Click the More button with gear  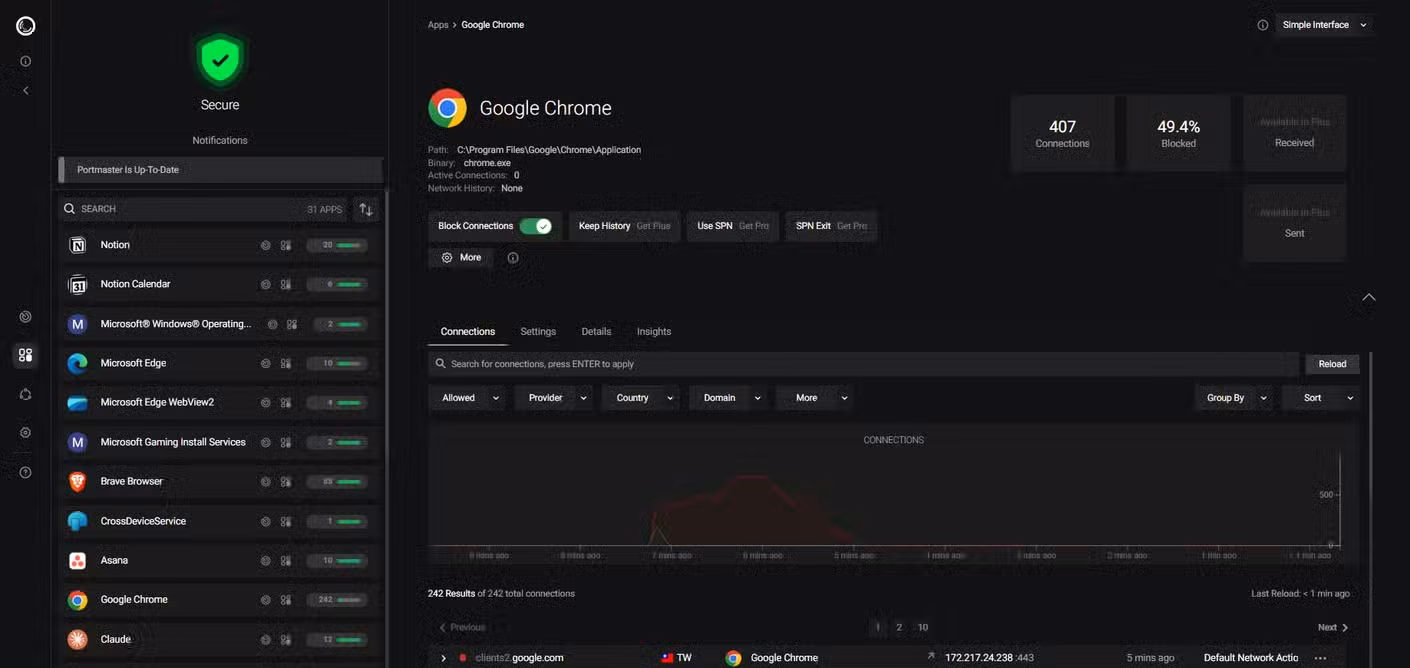point(462,258)
